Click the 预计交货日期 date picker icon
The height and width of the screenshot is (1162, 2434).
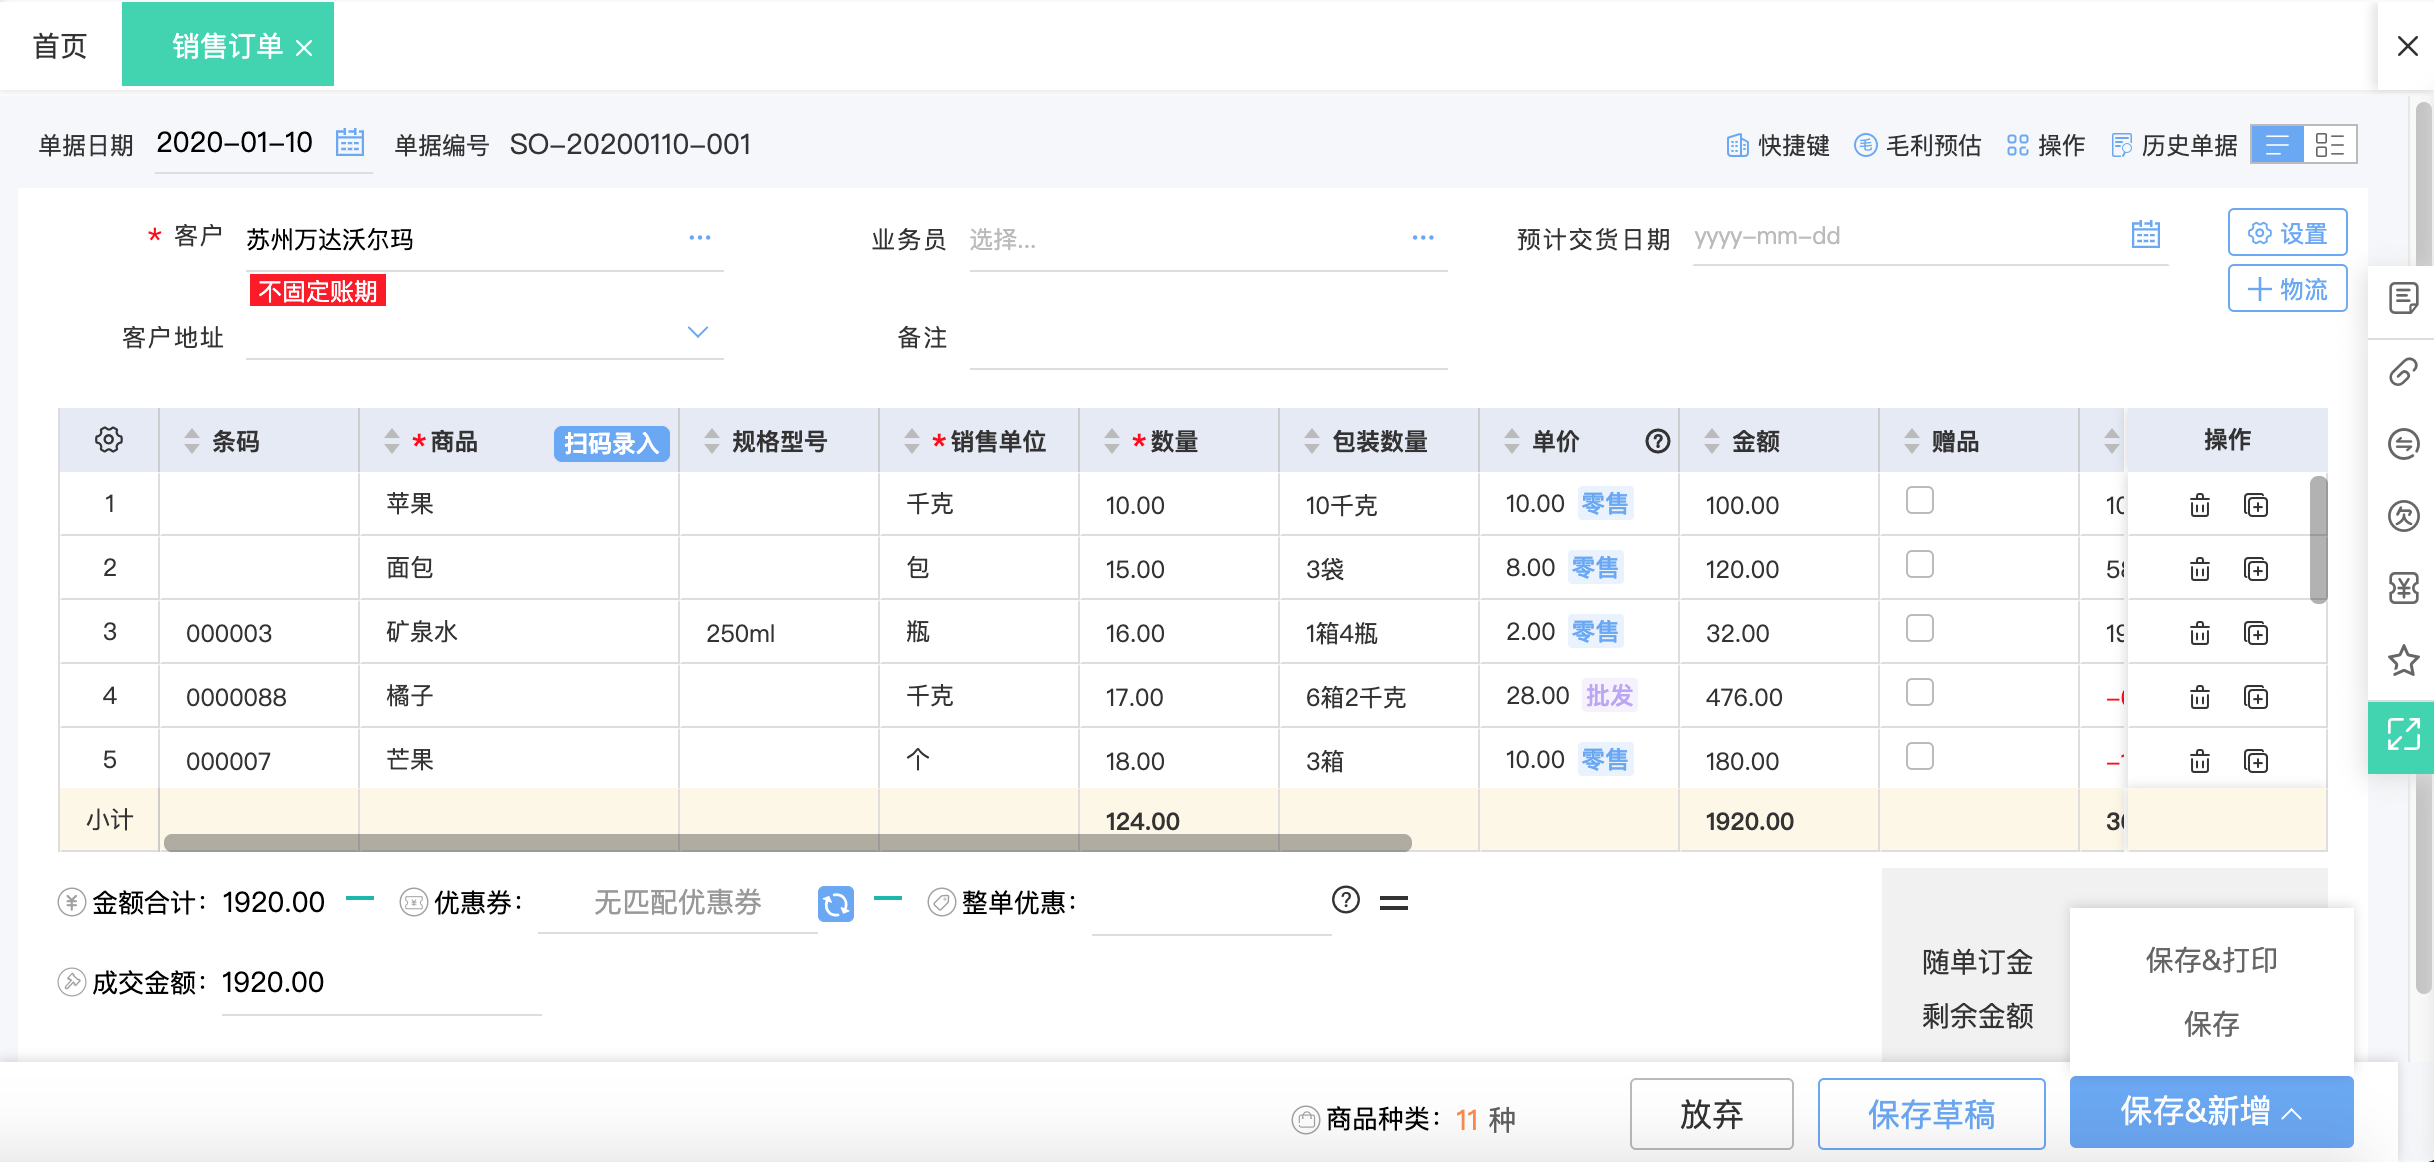[2148, 237]
